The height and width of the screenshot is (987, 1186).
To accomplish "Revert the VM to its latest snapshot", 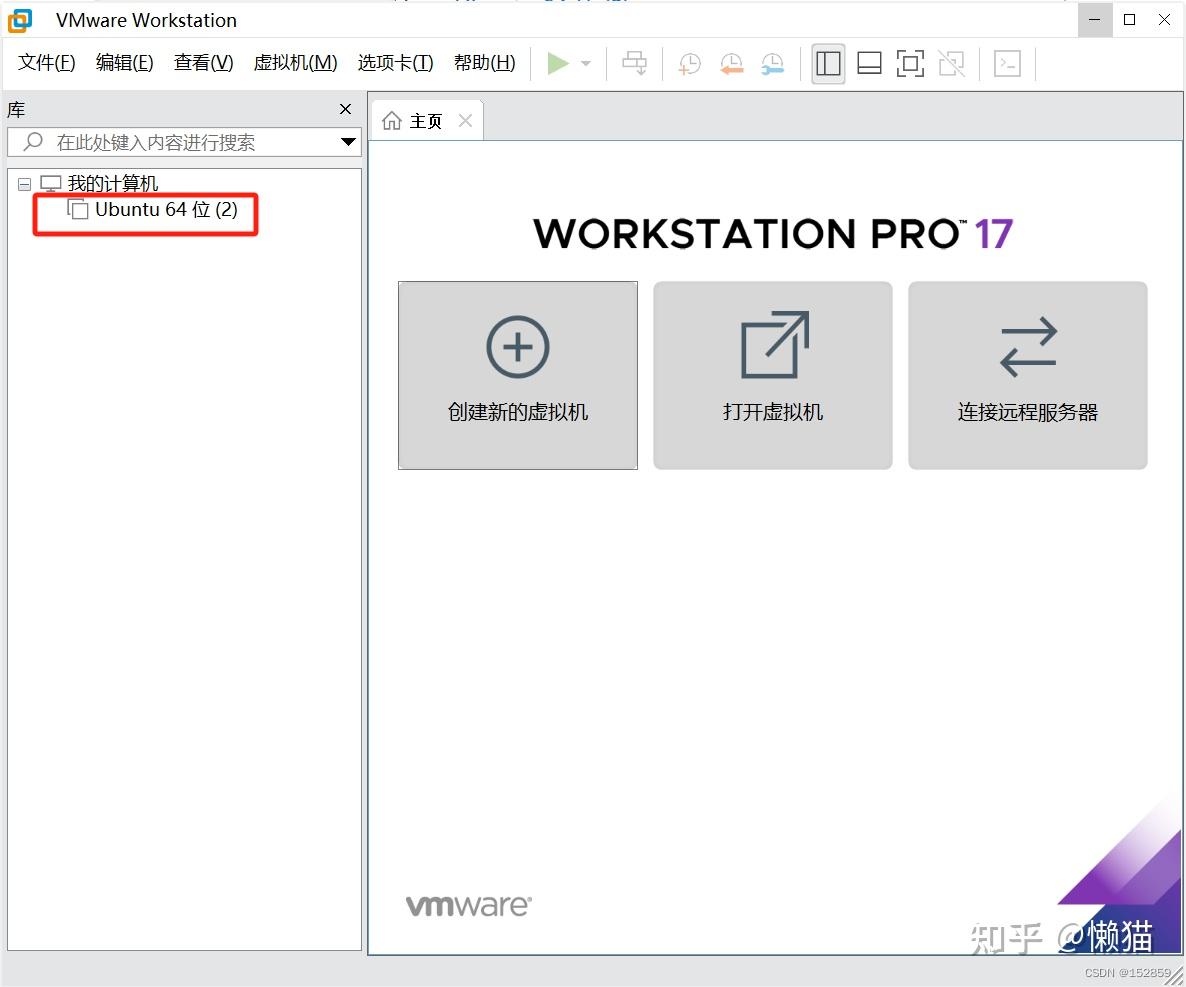I will (730, 63).
